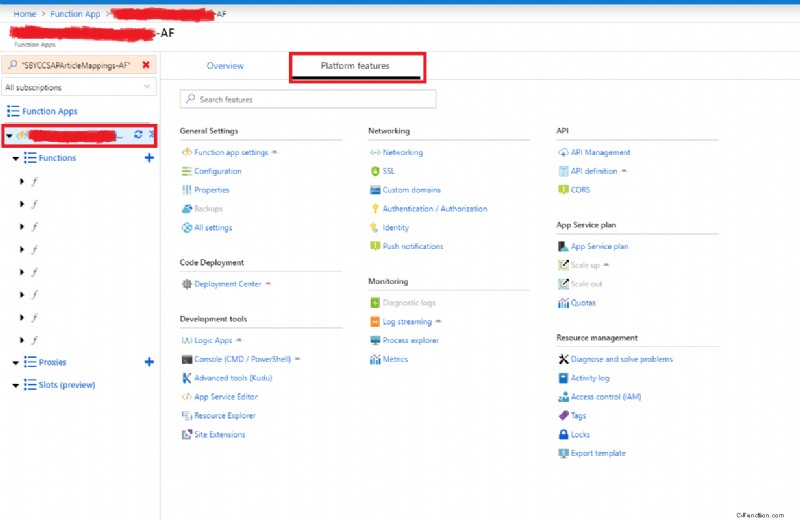Click the Tags icon under Resource management
Image resolution: width=800 pixels, height=520 pixels.
click(563, 416)
